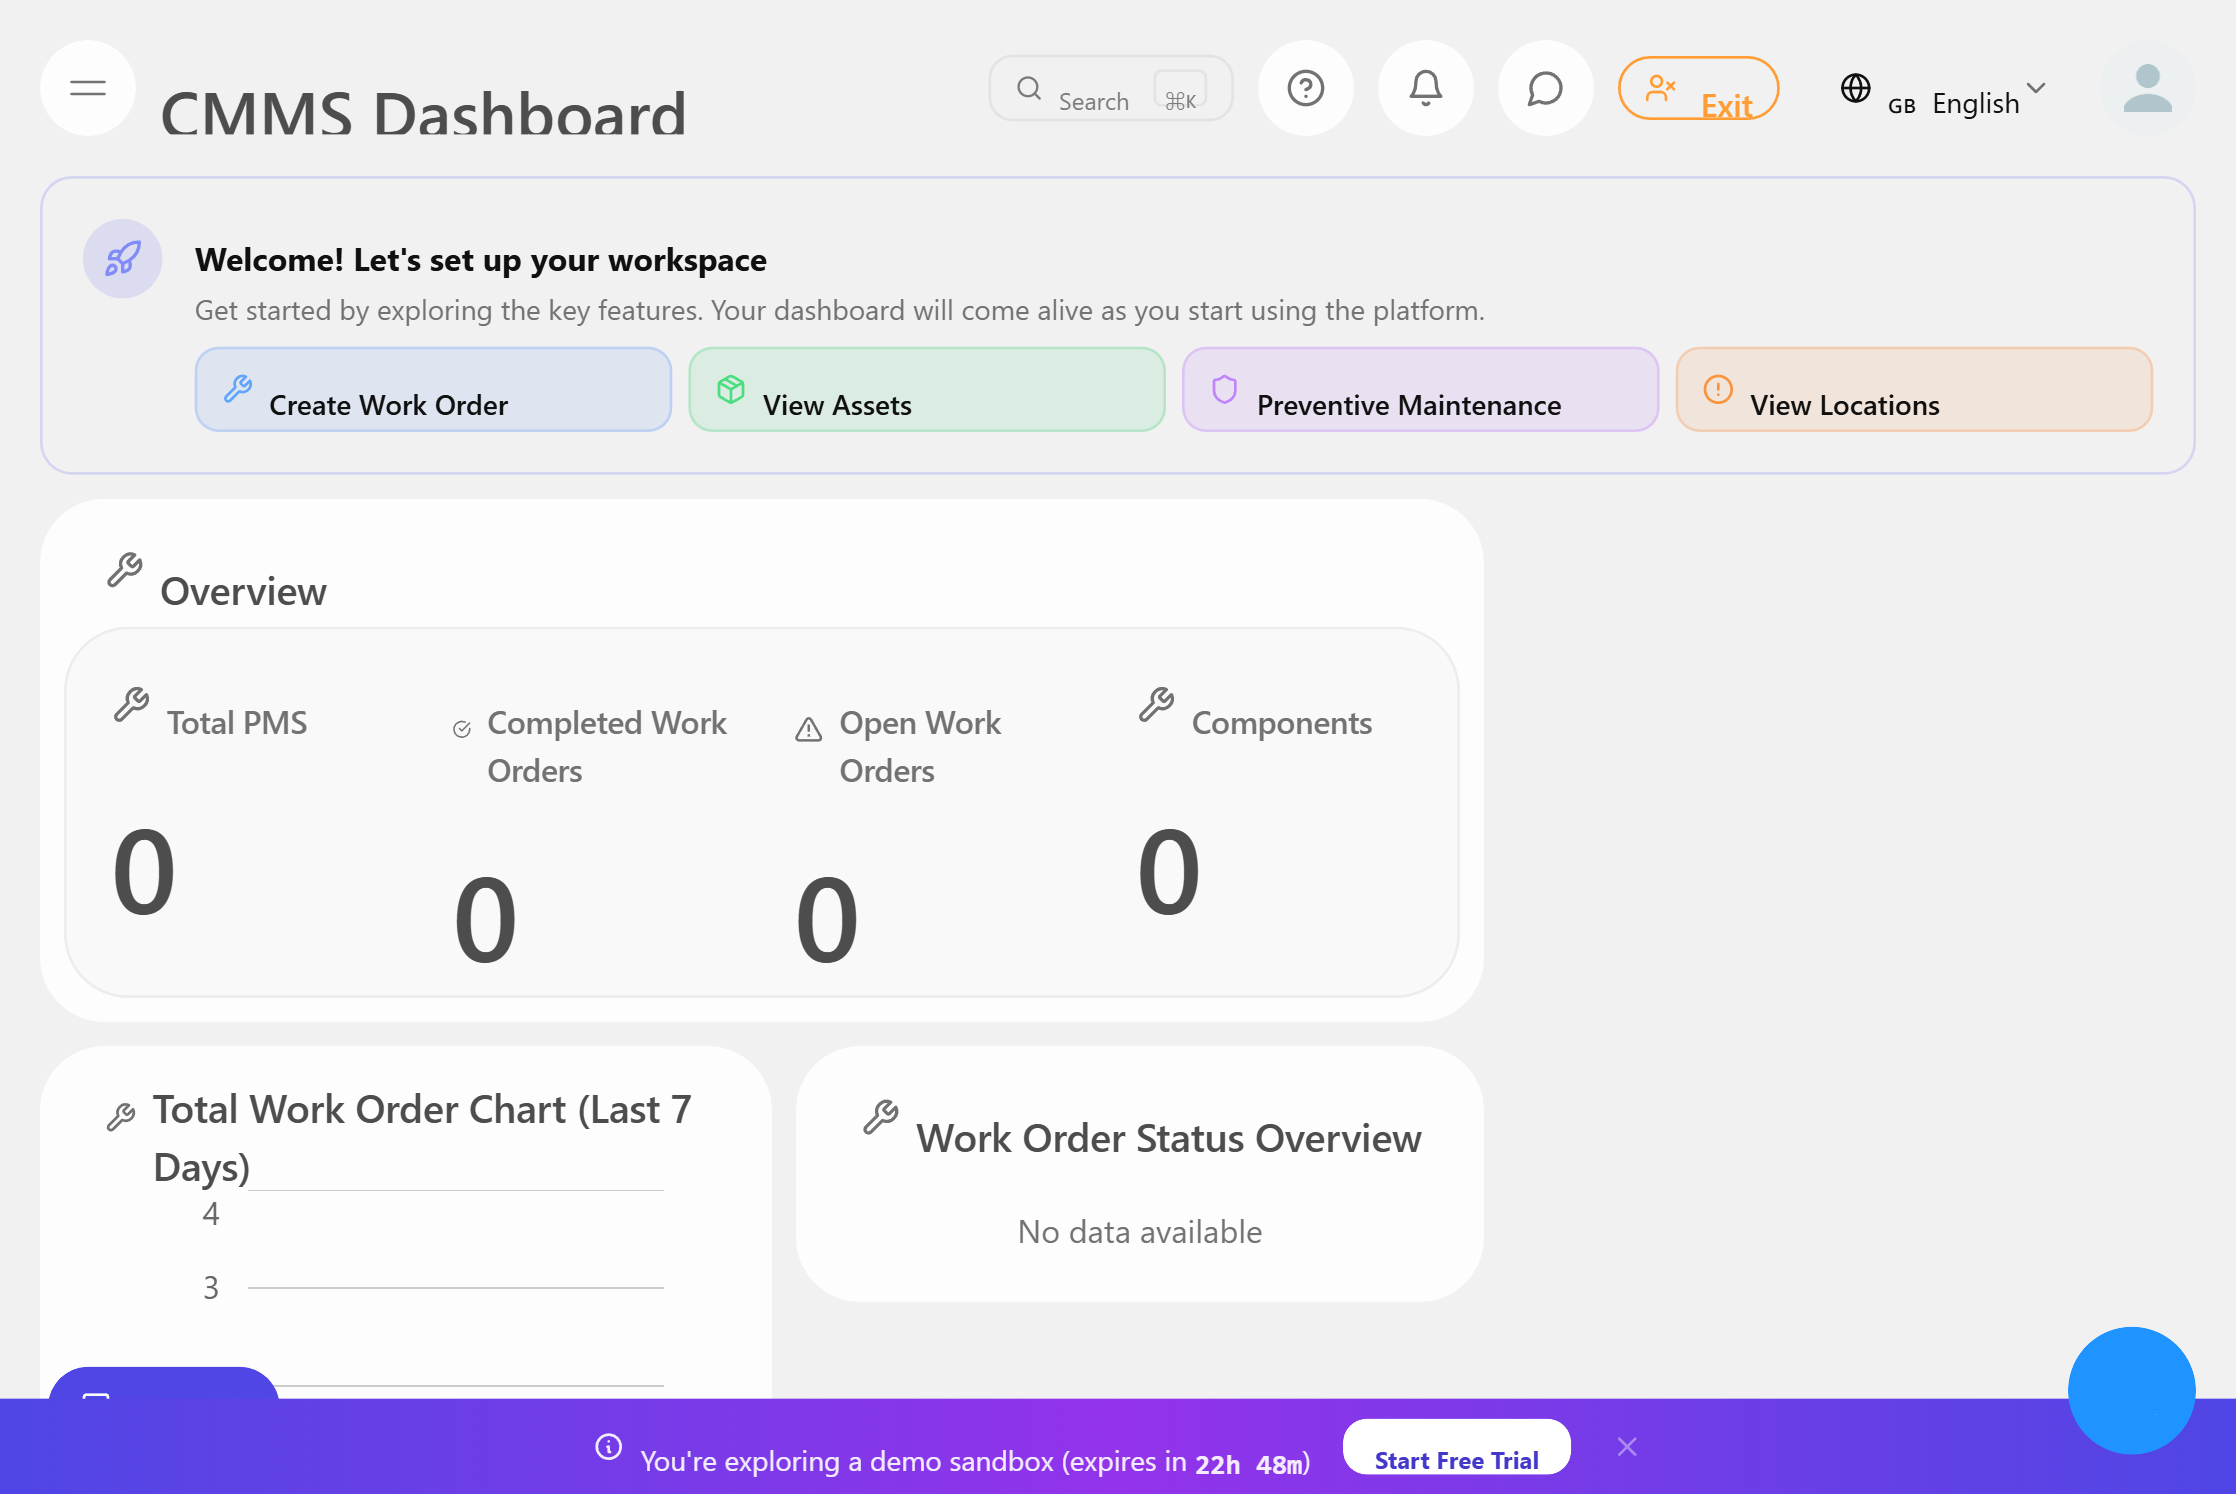The width and height of the screenshot is (2236, 1494).
Task: Open the chat messages icon
Action: coord(1546,88)
